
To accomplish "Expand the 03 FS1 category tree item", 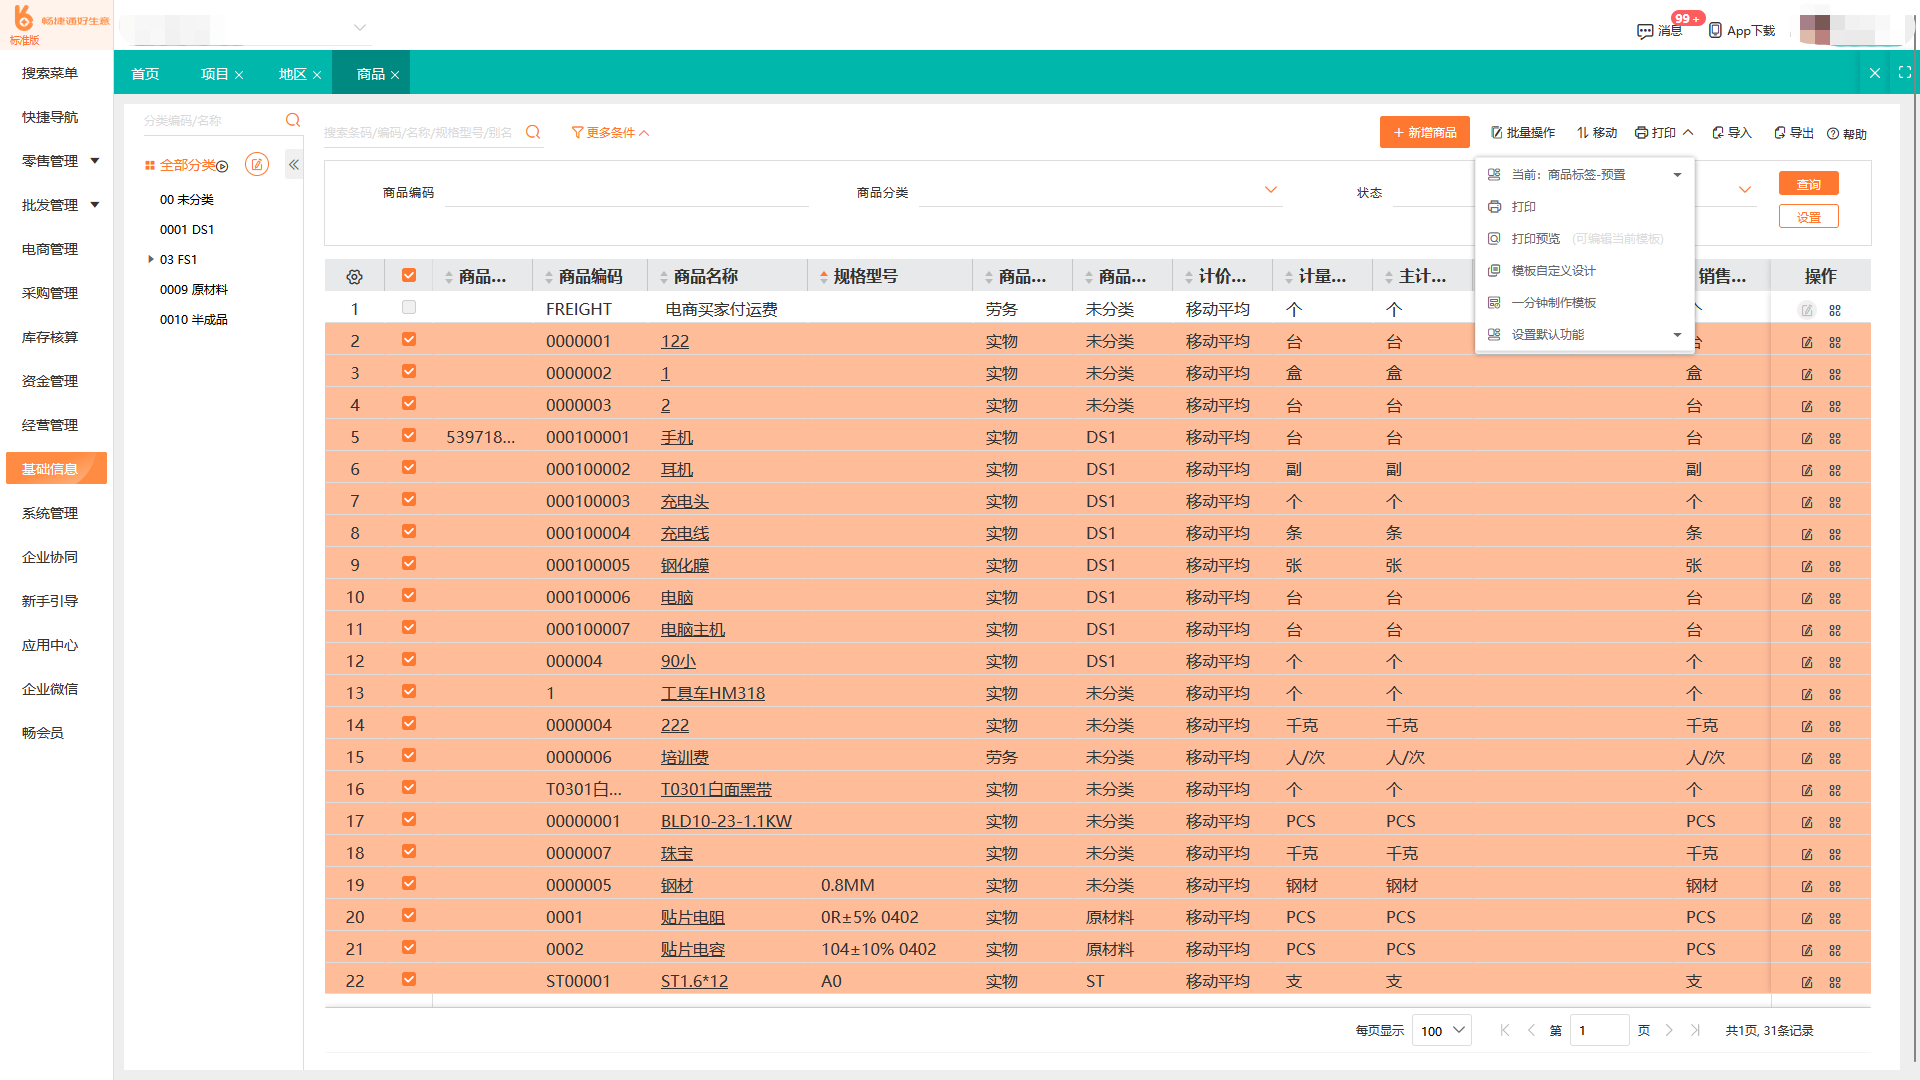I will click(x=149, y=258).
